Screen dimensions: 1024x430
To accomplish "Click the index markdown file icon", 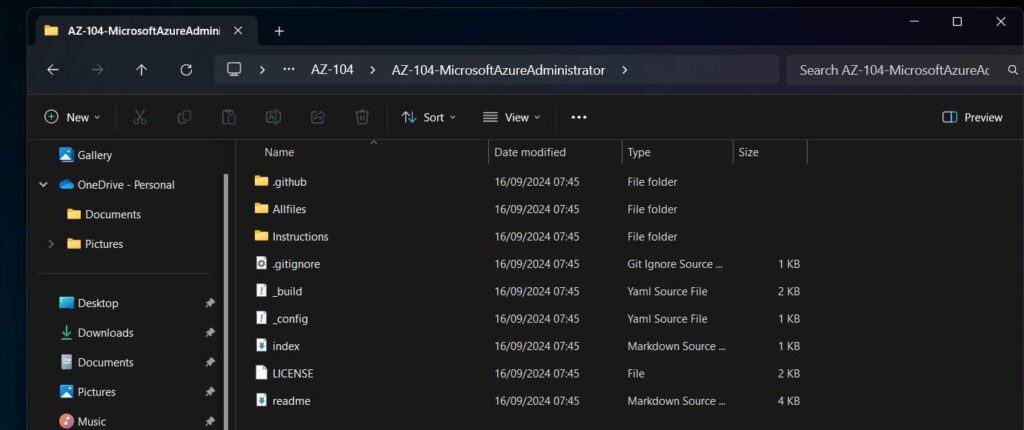I will tap(261, 346).
